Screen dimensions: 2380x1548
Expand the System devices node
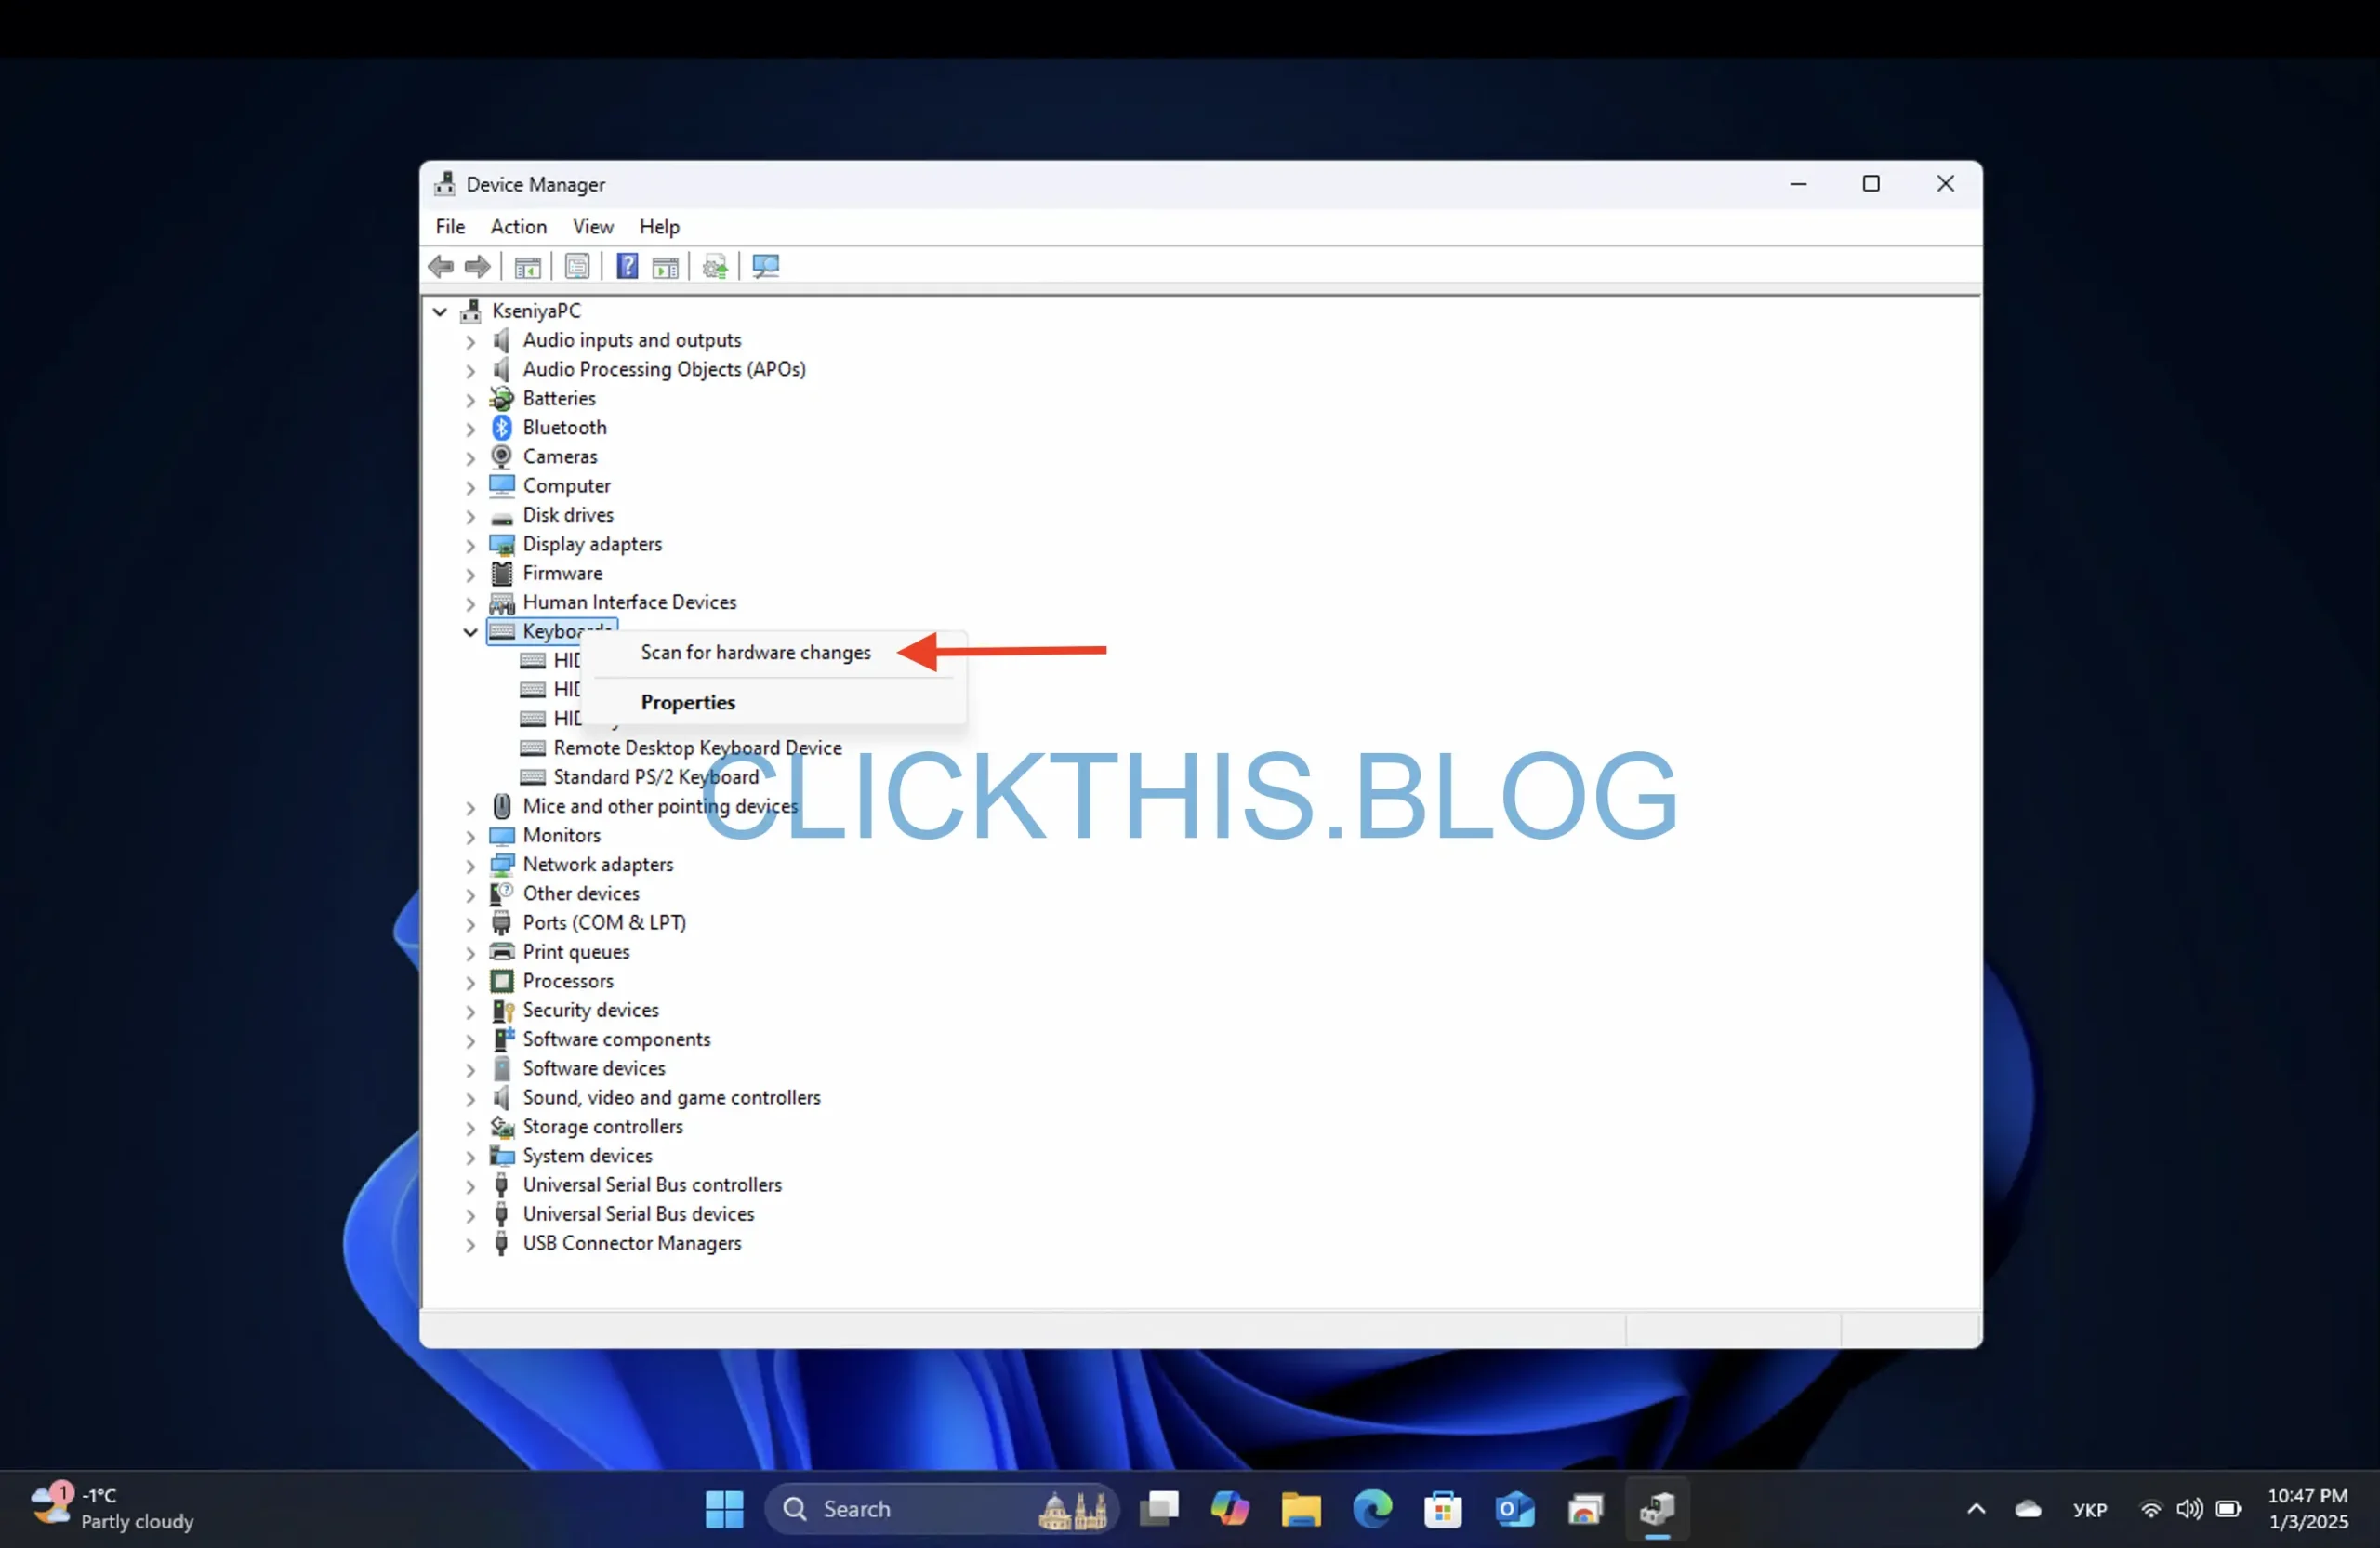470,1158
